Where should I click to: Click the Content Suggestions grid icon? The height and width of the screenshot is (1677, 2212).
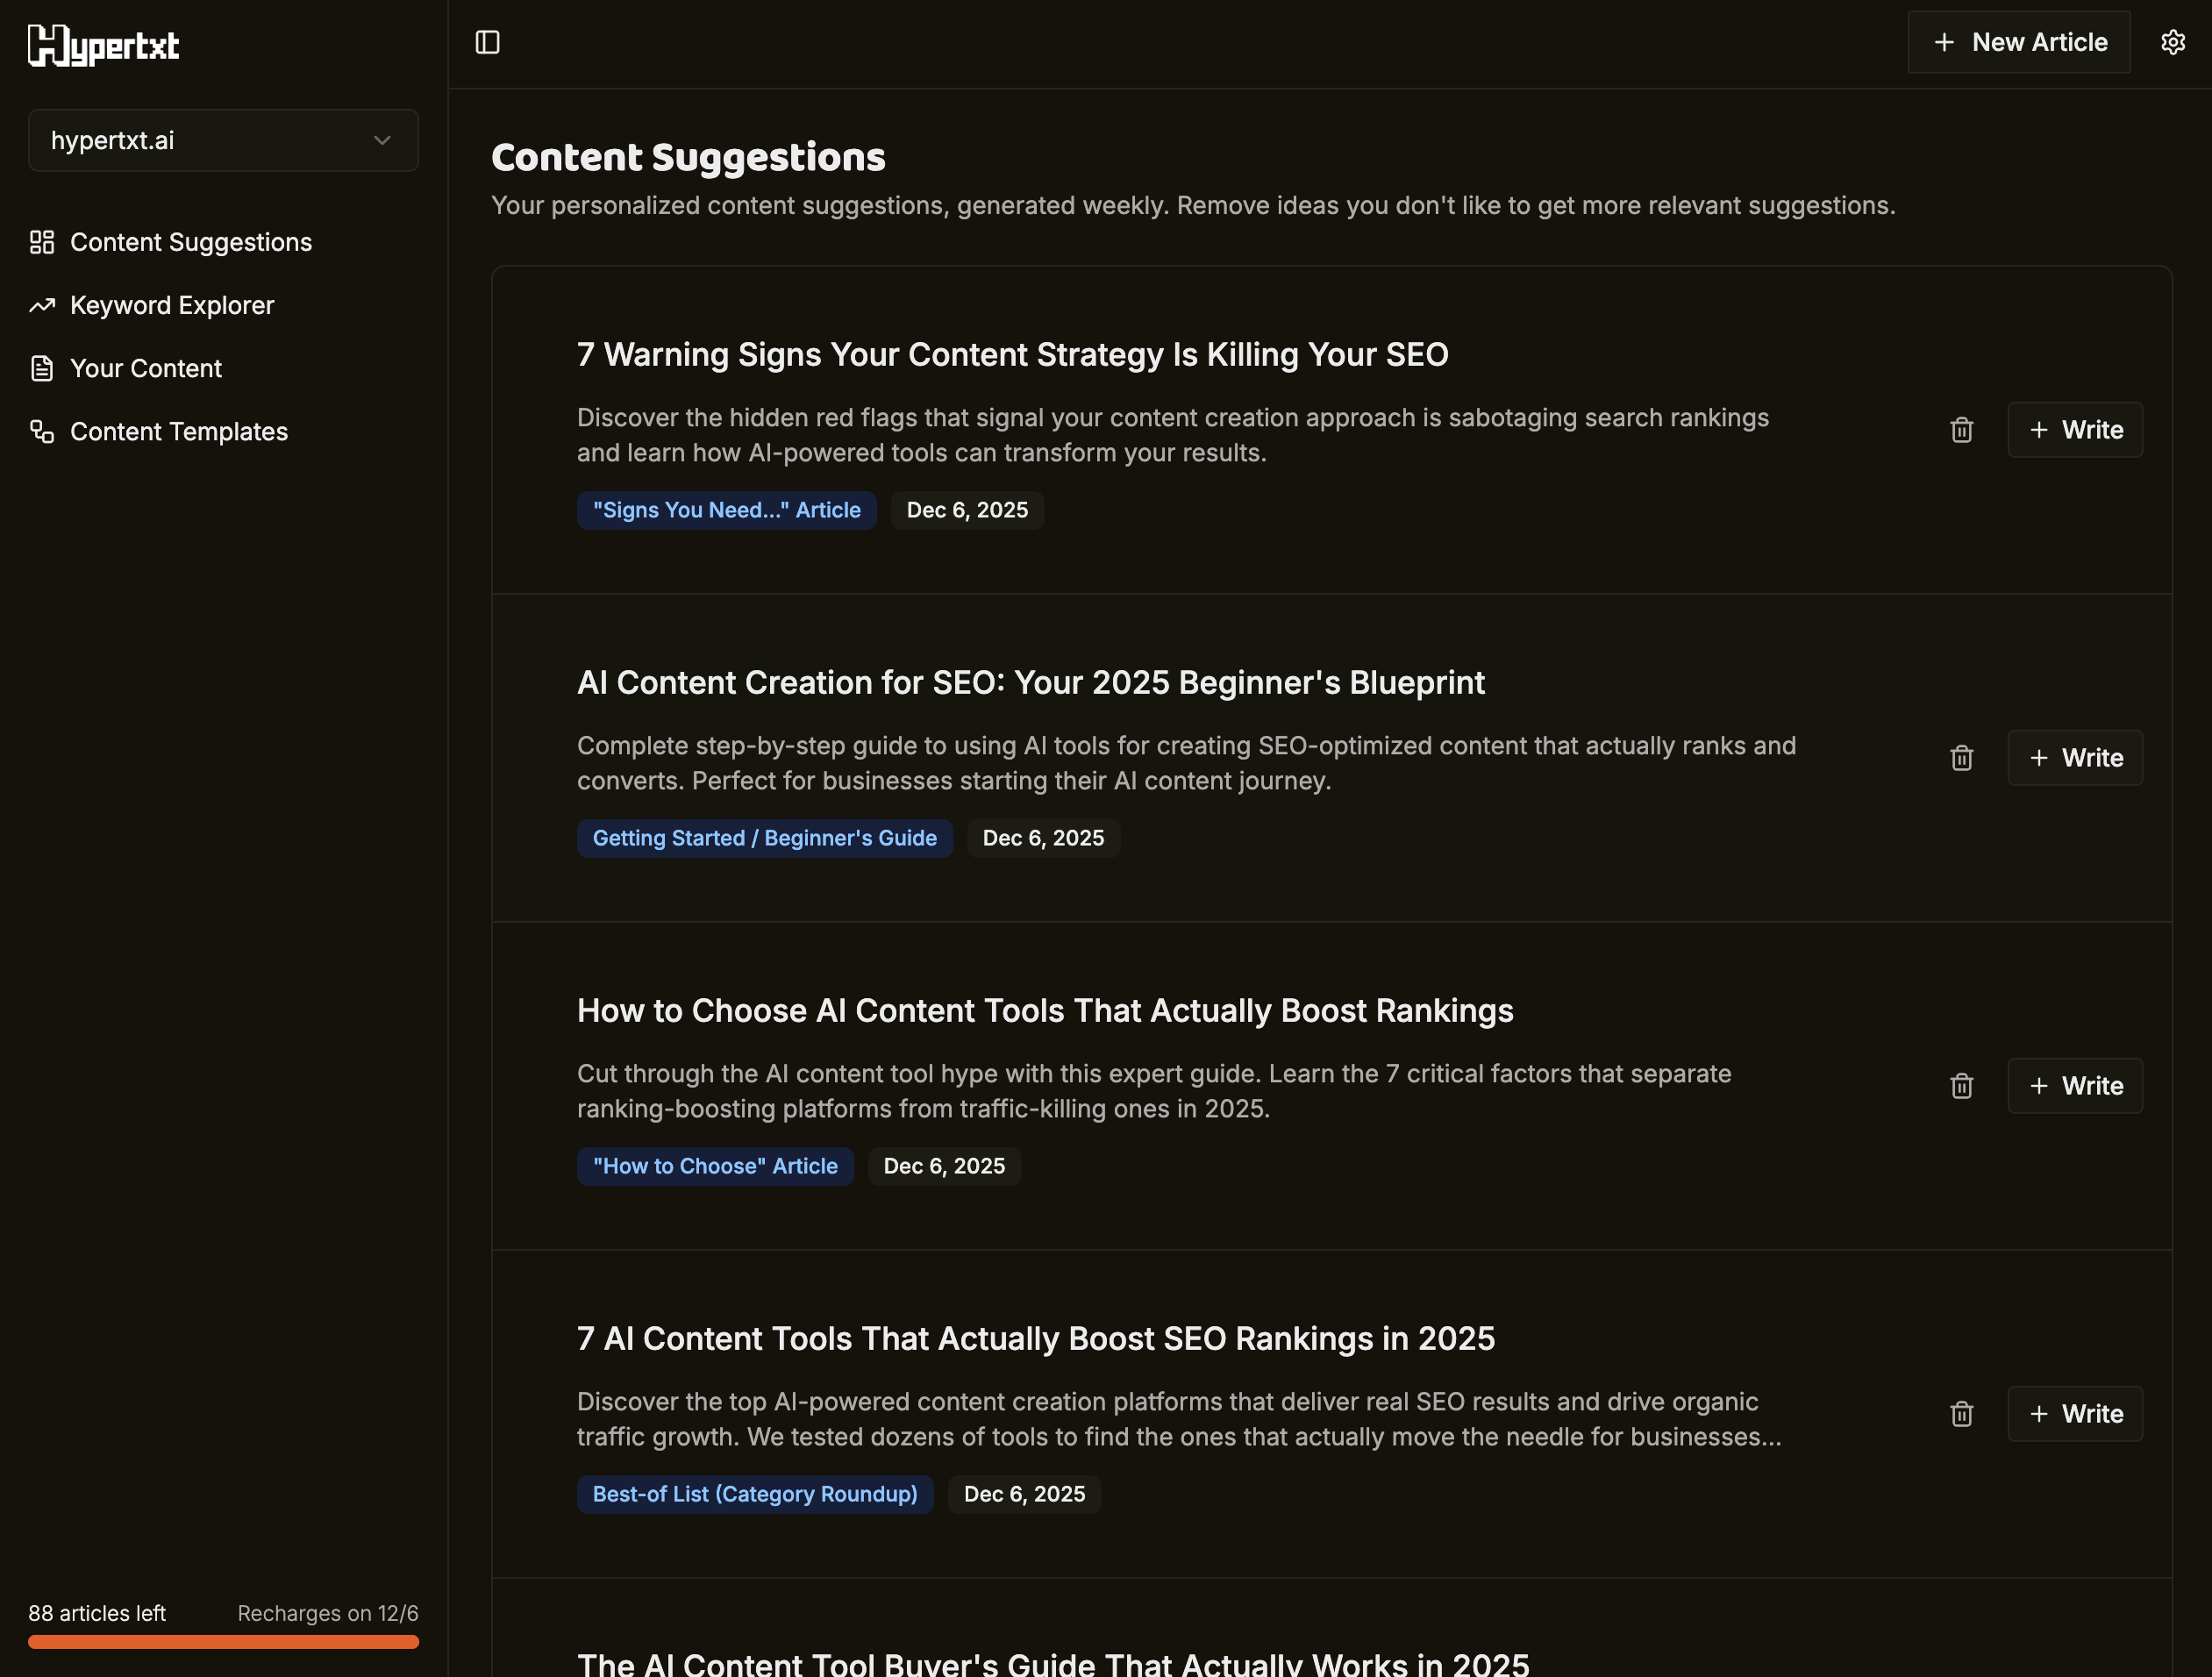click(x=41, y=242)
